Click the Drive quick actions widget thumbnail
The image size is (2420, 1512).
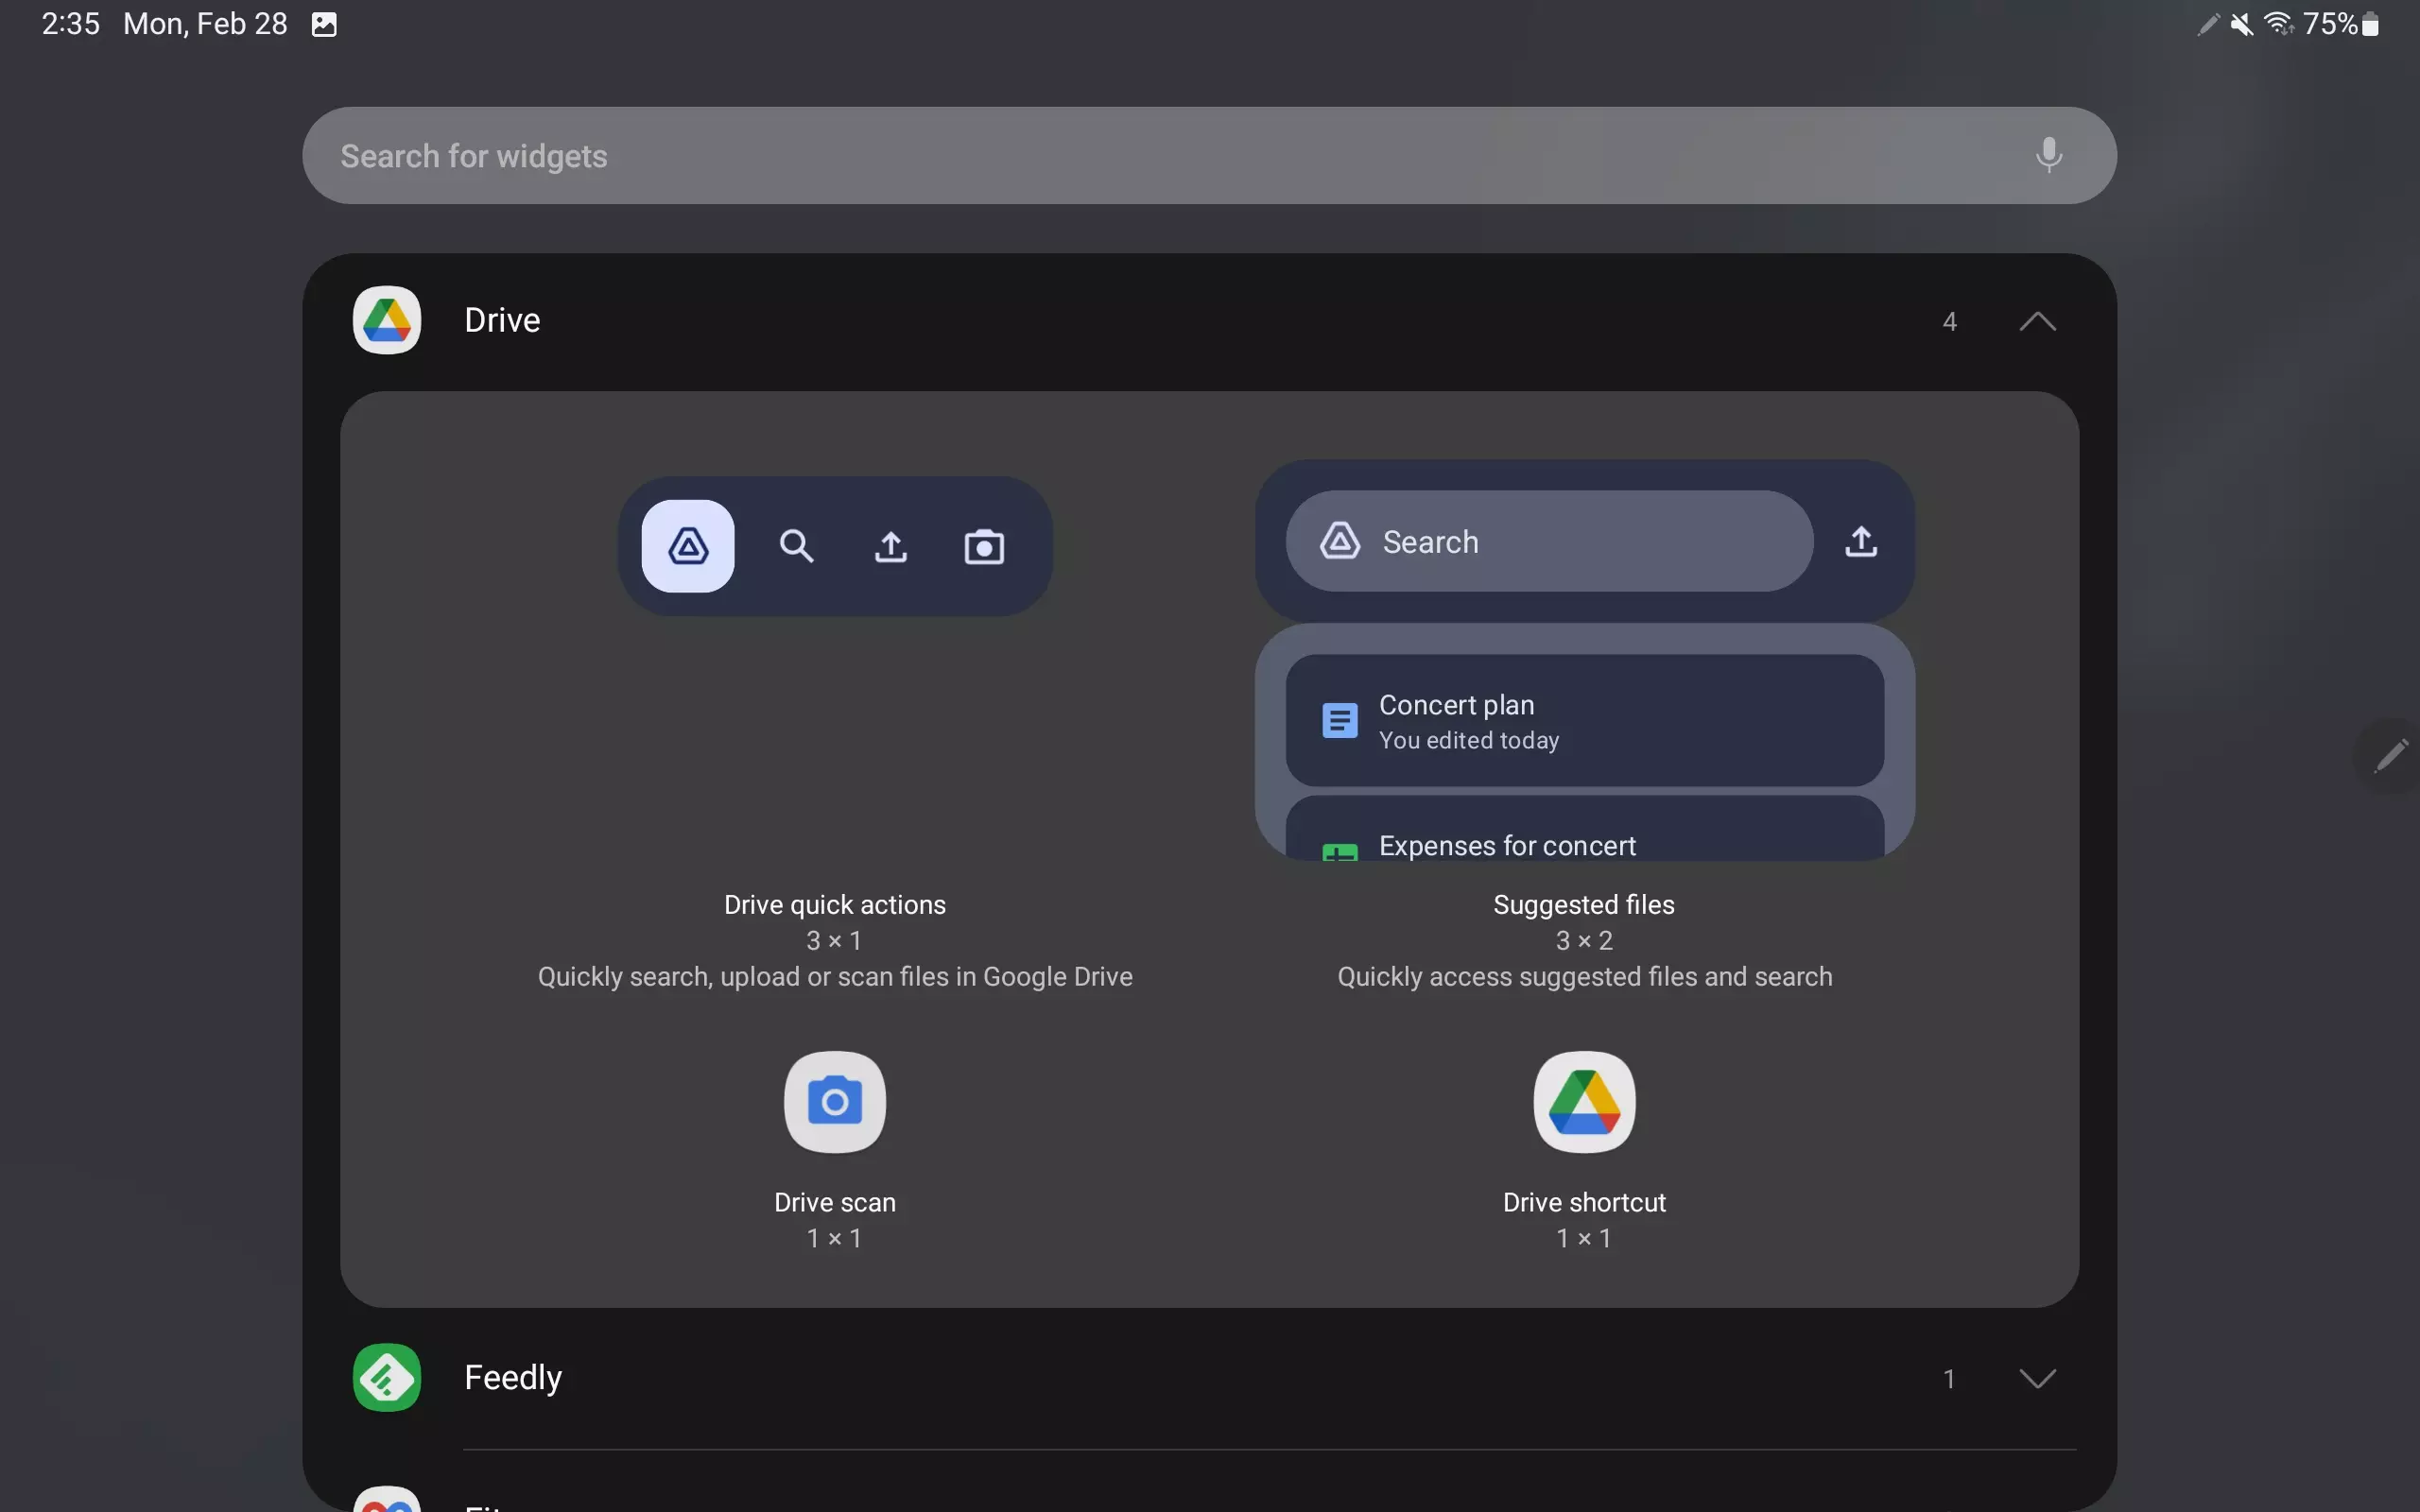835,543
